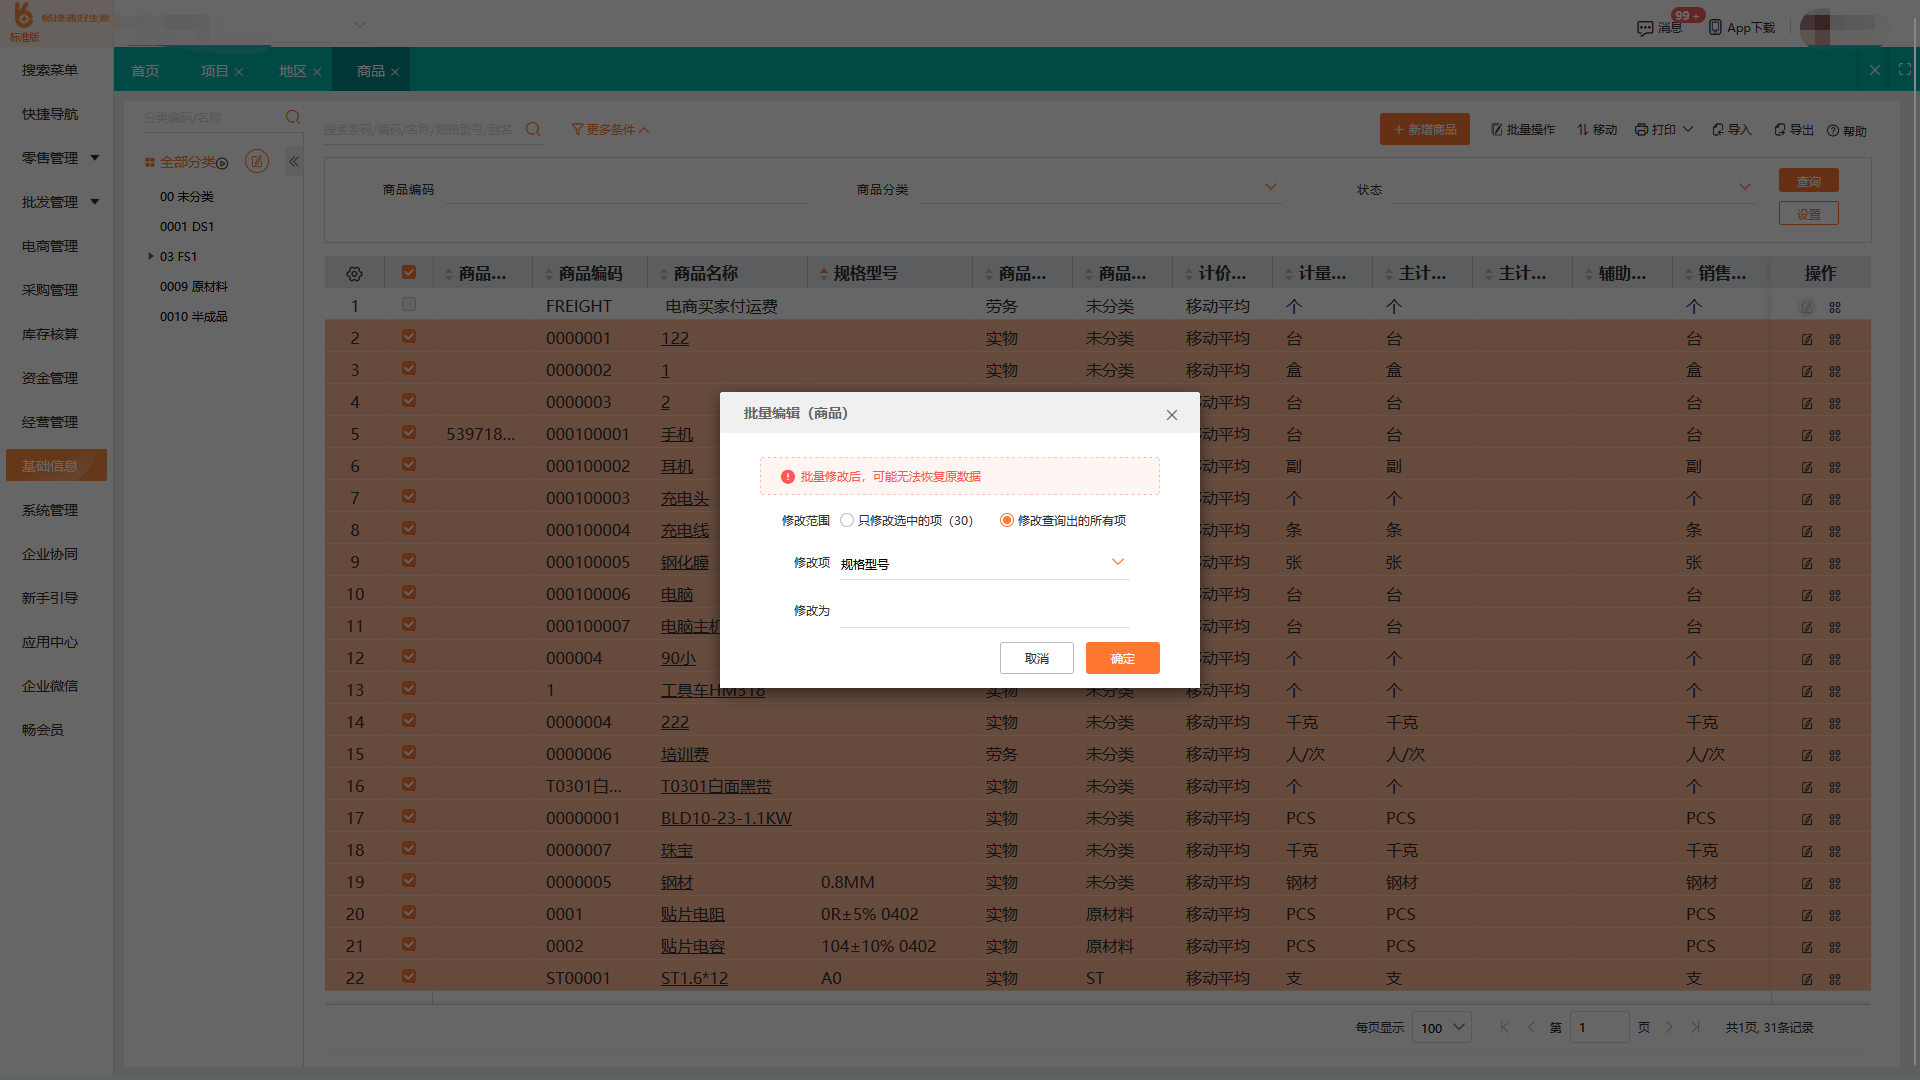Click 确定 confirm button

(x=1122, y=658)
